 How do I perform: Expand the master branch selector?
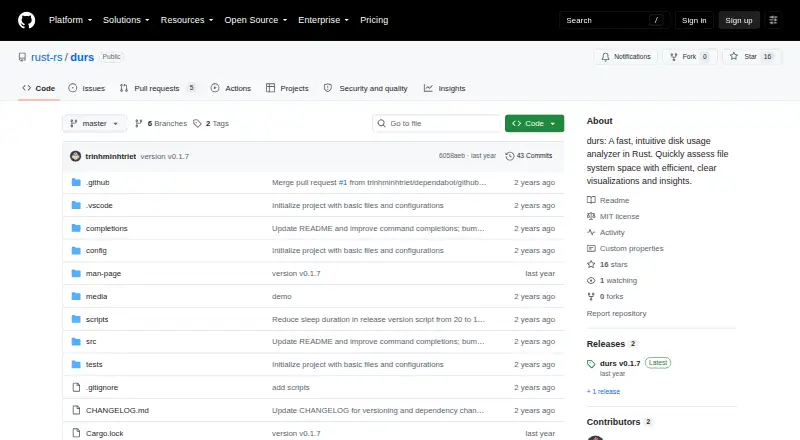94,124
